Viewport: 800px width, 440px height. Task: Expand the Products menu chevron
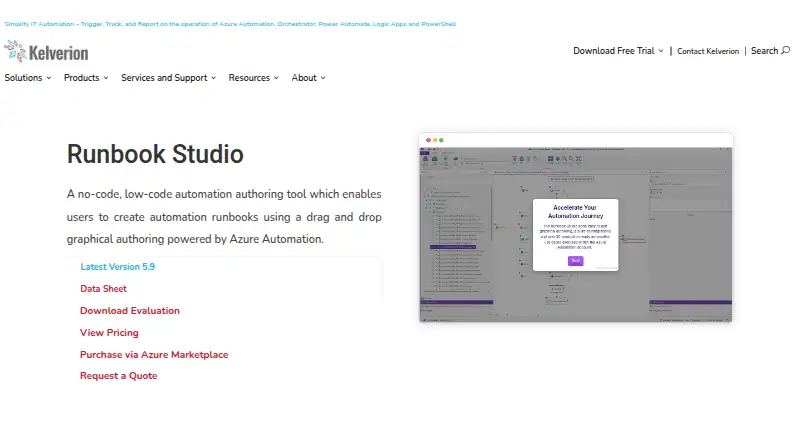[x=106, y=78]
